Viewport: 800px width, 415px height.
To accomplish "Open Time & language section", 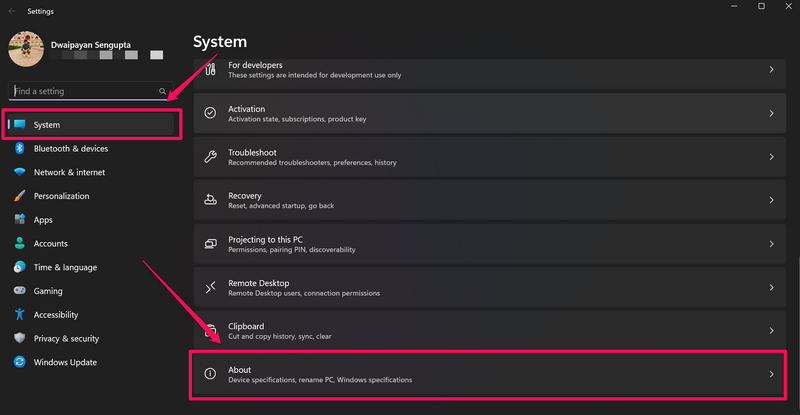I will tap(91, 267).
